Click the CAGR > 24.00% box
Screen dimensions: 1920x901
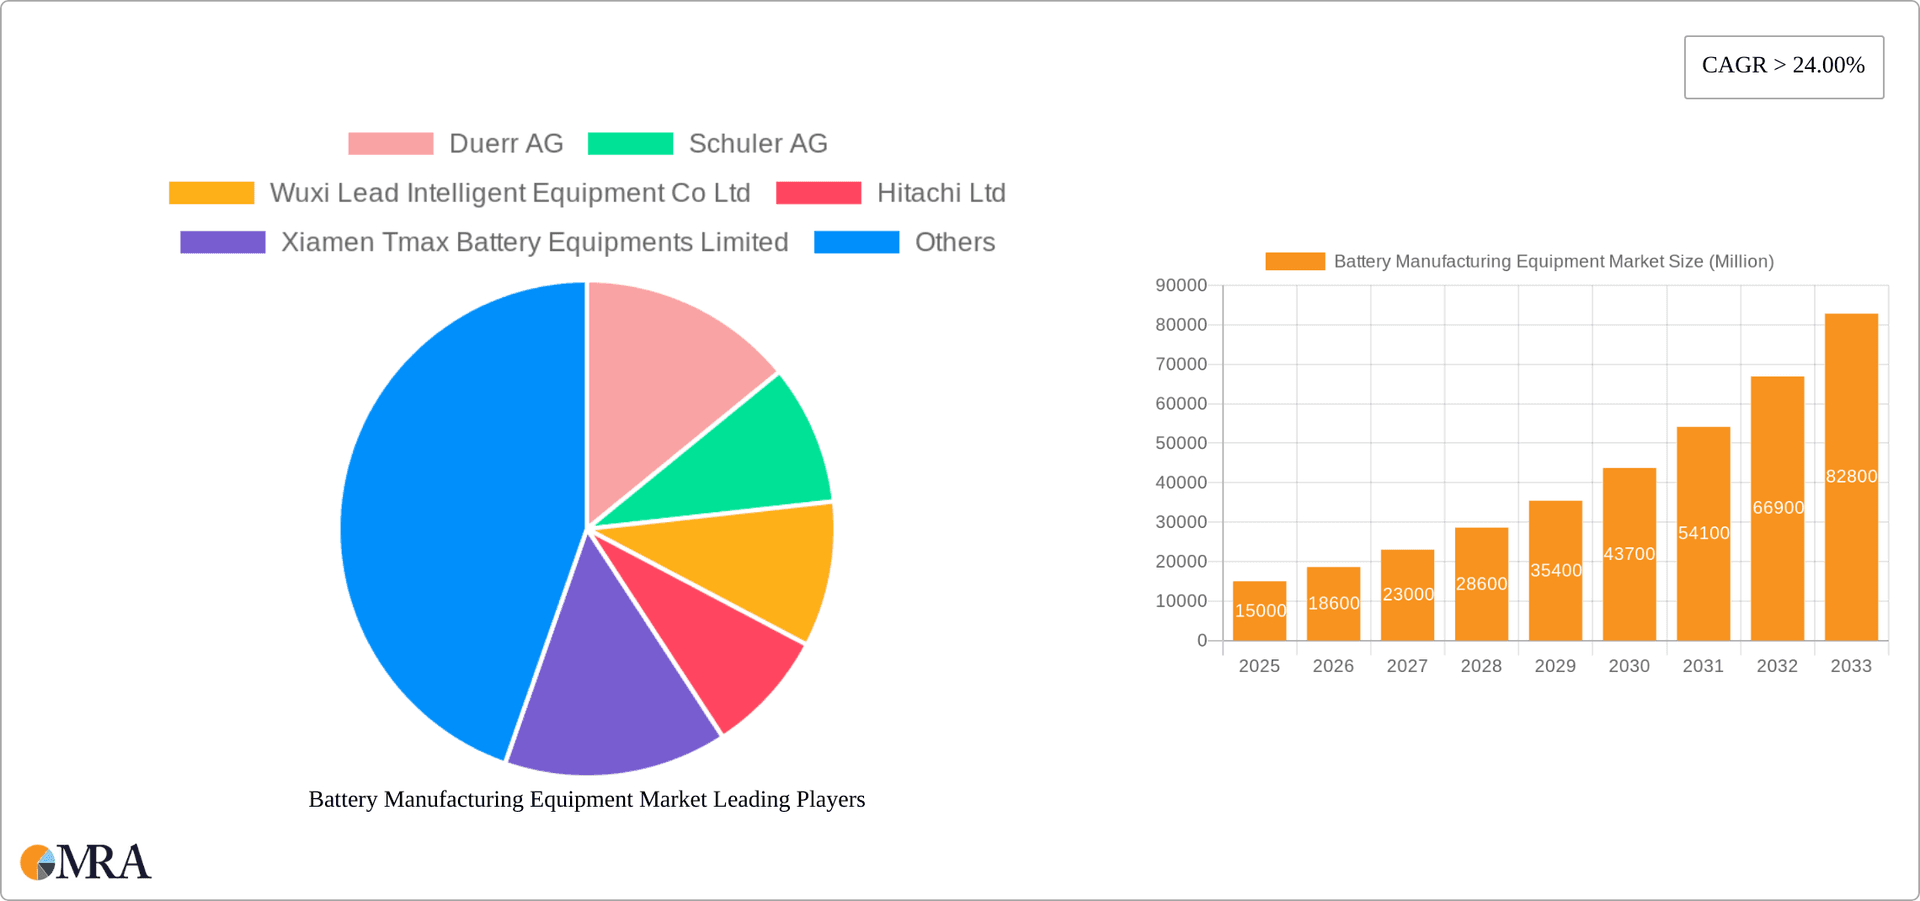(x=1783, y=66)
